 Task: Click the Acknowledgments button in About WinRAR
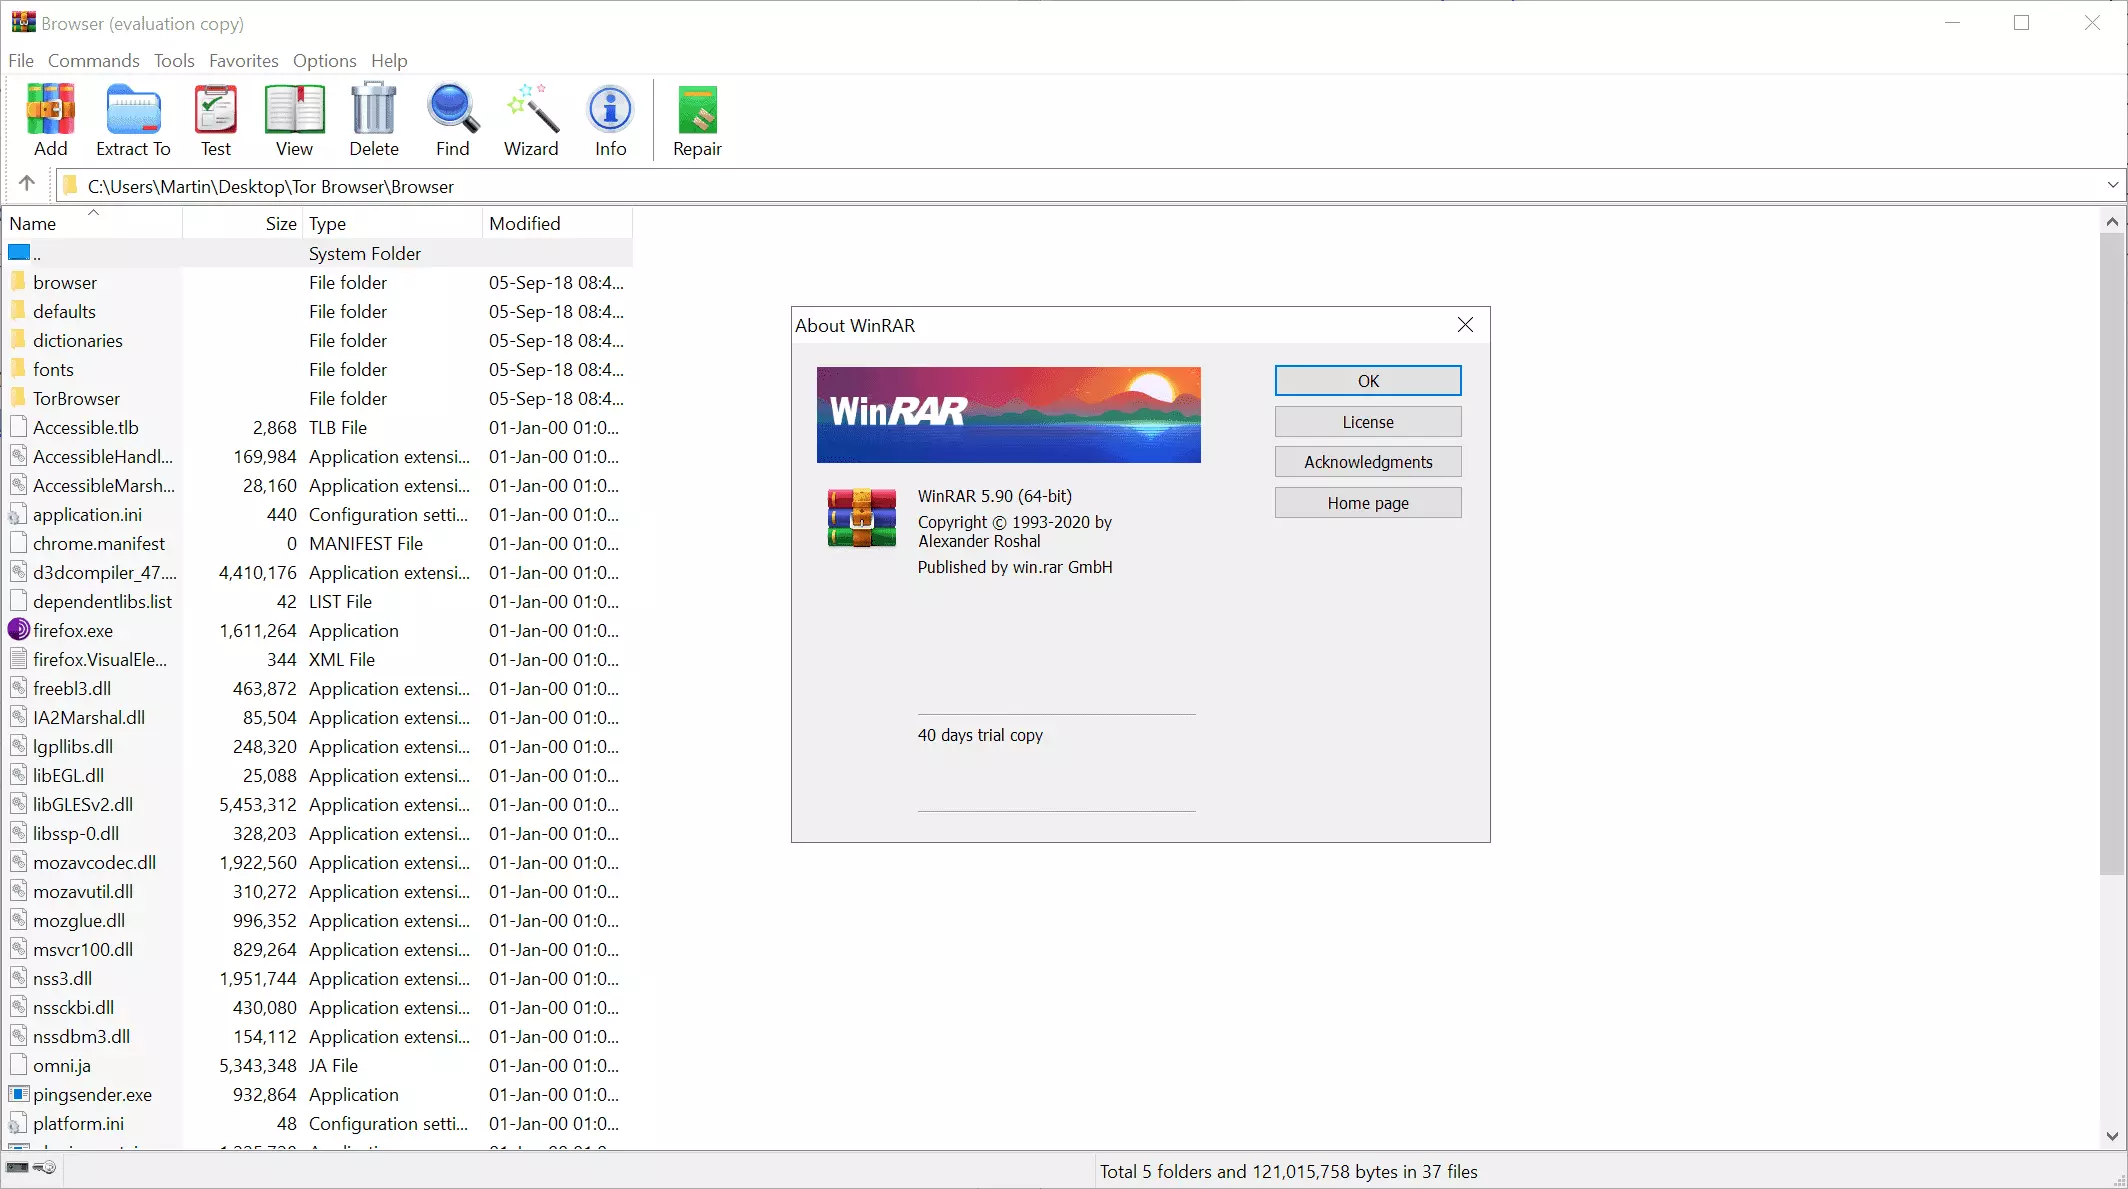pyautogui.click(x=1368, y=462)
